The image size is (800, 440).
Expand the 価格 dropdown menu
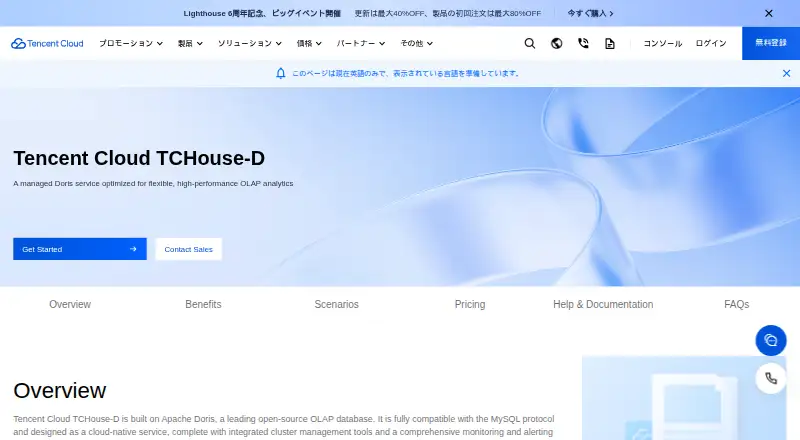pos(309,43)
